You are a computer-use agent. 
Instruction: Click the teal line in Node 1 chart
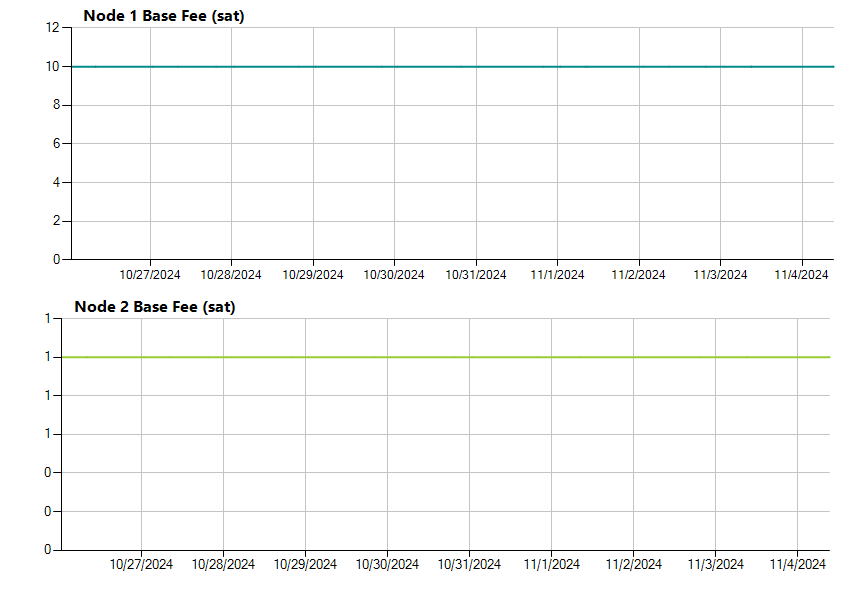tap(450, 66)
